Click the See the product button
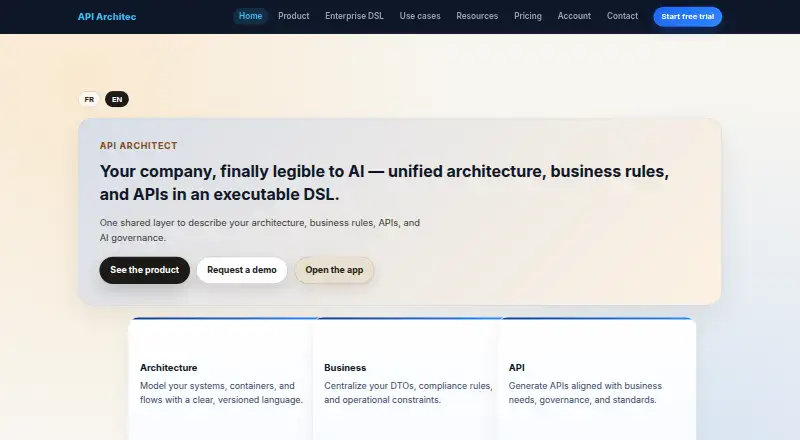The image size is (800, 440). (144, 270)
